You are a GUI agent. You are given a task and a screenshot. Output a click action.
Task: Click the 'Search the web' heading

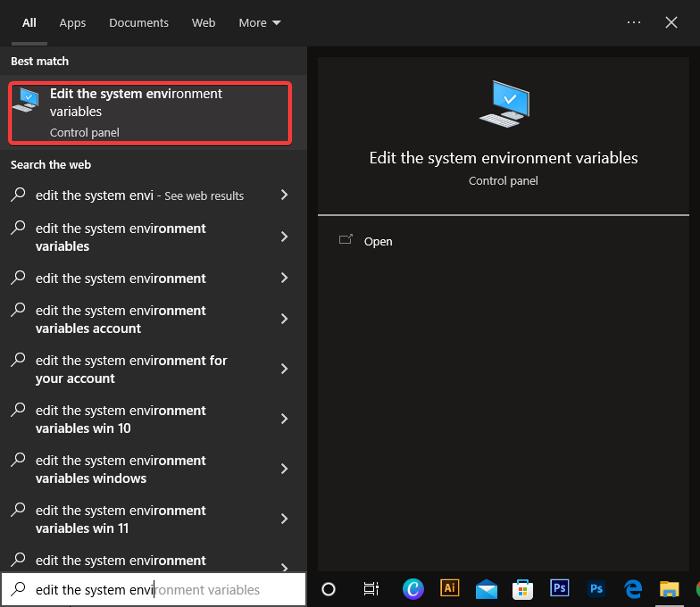[51, 165]
